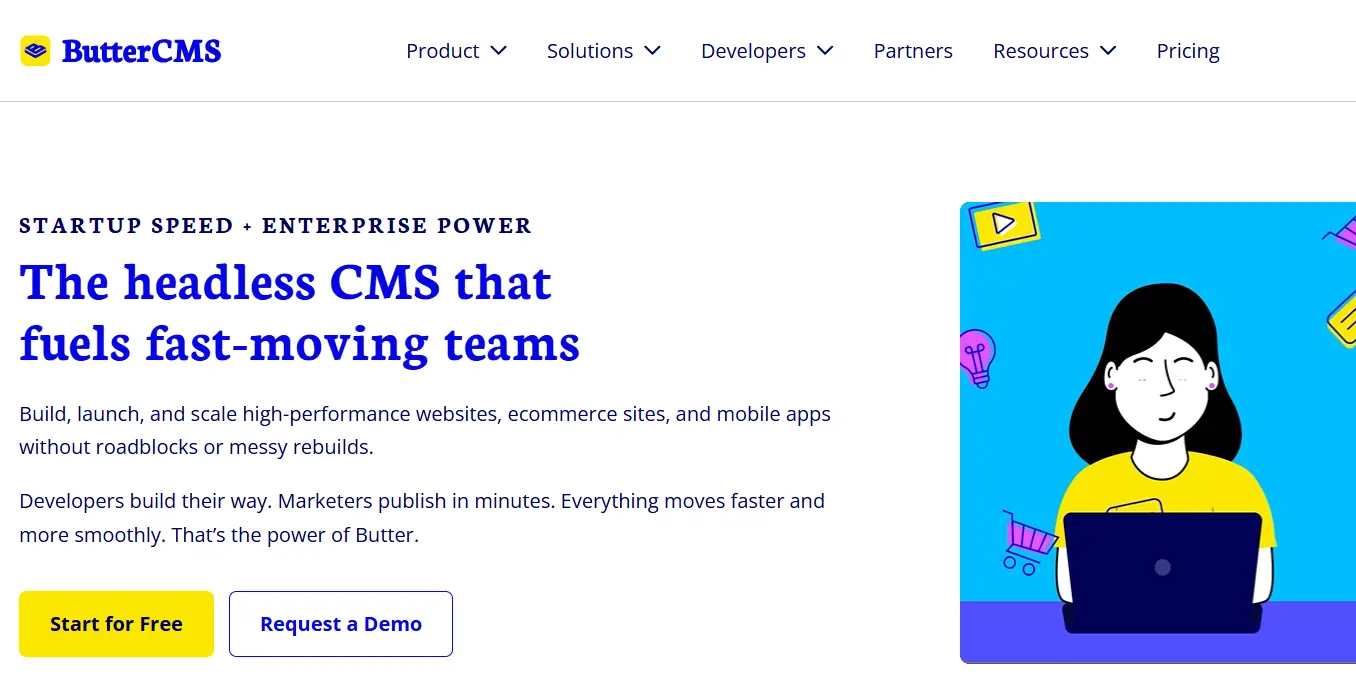1356x677 pixels.
Task: Expand the Product dropdown chevron
Action: 498,51
